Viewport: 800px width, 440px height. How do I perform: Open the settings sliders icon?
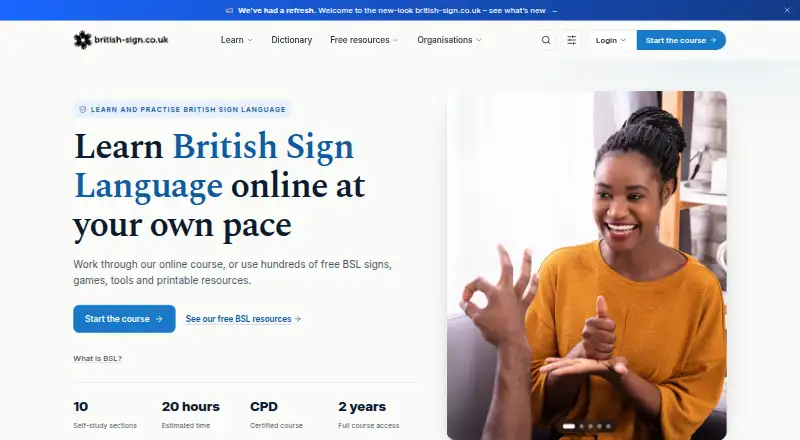[571, 40]
